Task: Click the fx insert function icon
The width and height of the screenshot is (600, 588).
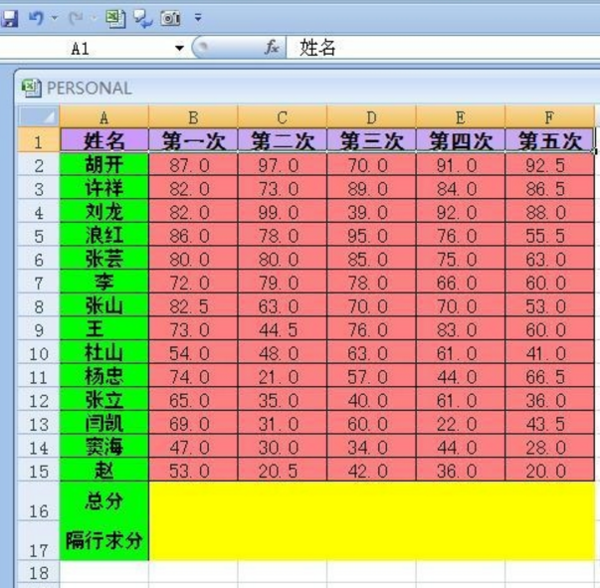Action: pyautogui.click(x=271, y=48)
